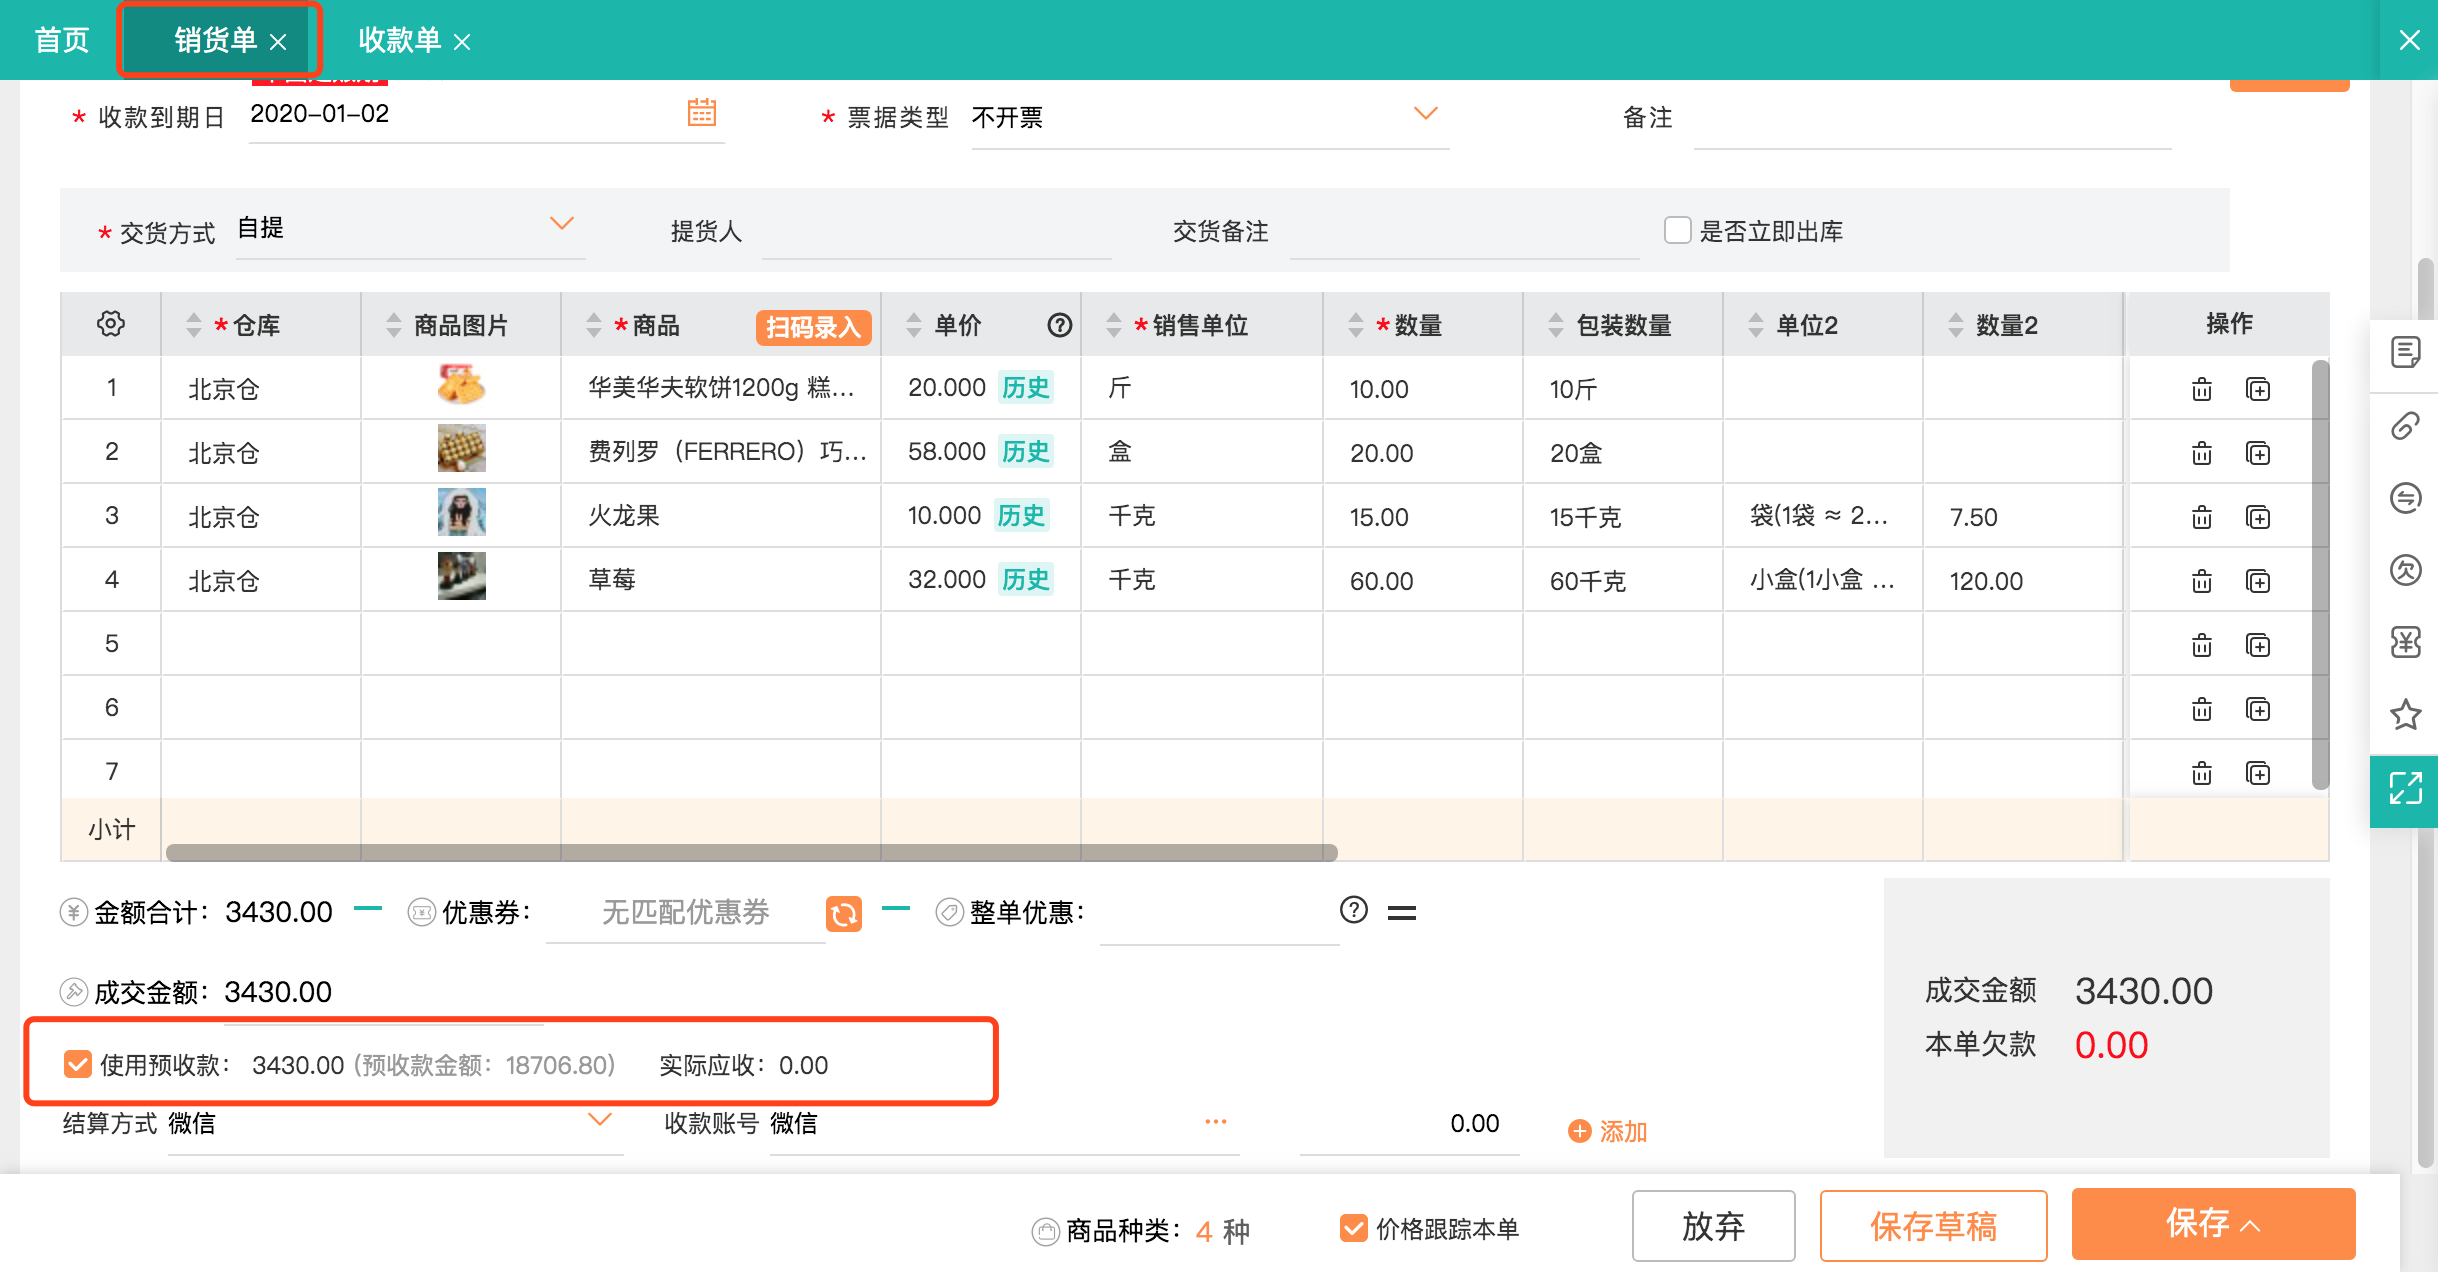Toggle the 价格跟踪本单 checkbox
The height and width of the screenshot is (1272, 2438).
tap(1351, 1224)
